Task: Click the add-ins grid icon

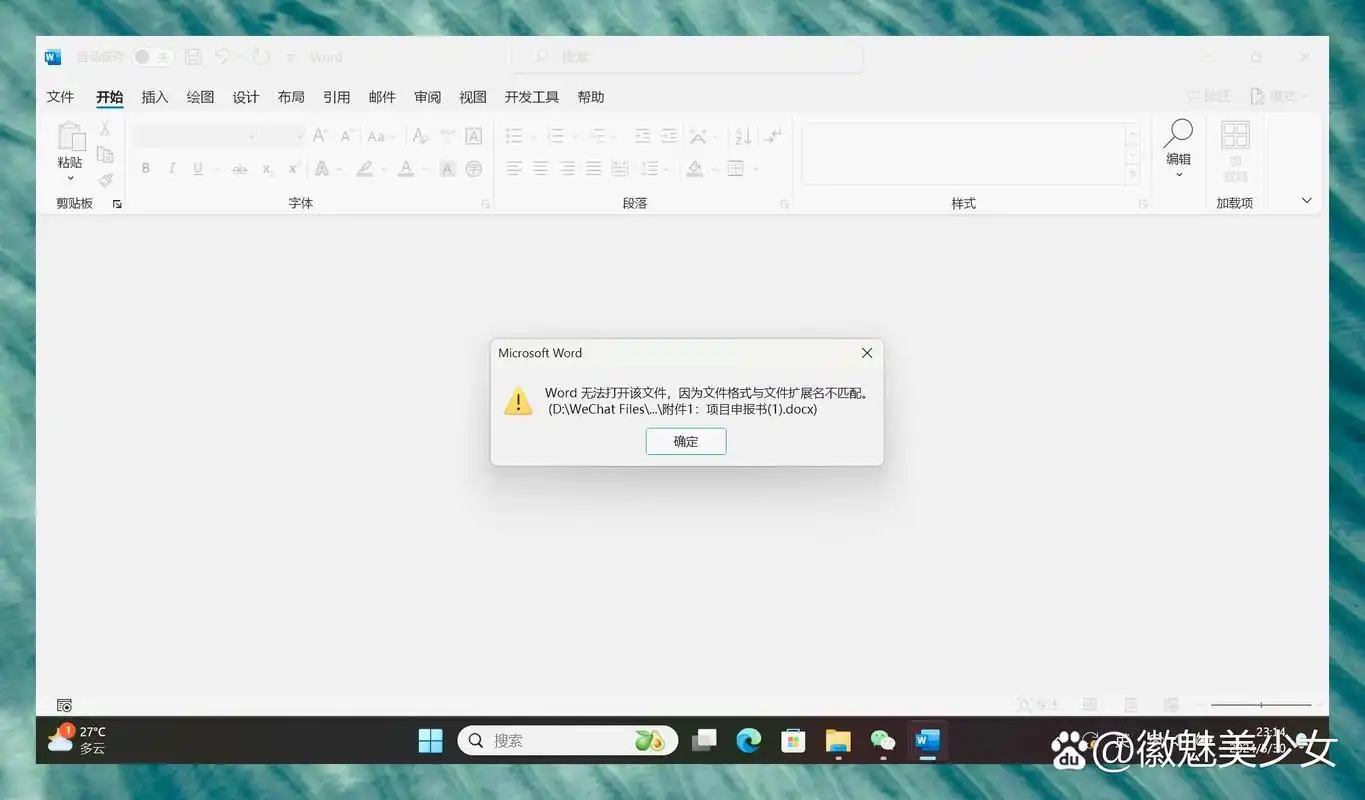Action: [x=1235, y=136]
